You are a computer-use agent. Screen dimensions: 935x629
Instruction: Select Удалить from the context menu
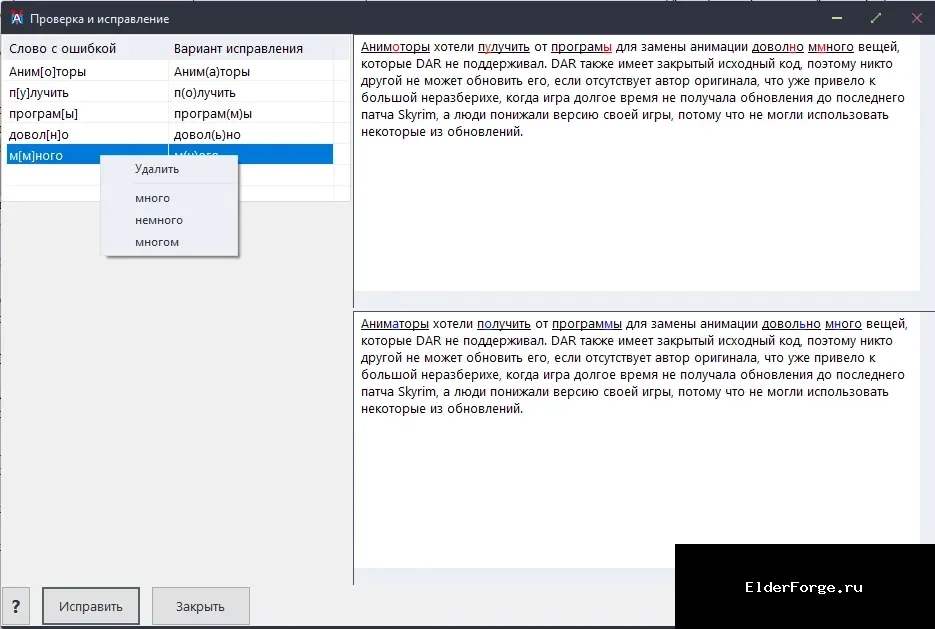click(157, 169)
